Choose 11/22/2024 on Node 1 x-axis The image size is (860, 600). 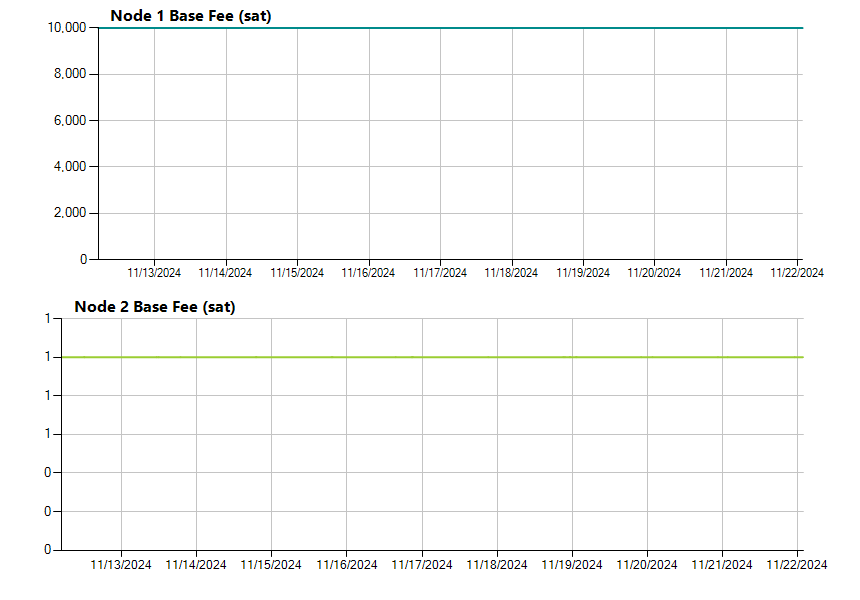pyautogui.click(x=797, y=273)
